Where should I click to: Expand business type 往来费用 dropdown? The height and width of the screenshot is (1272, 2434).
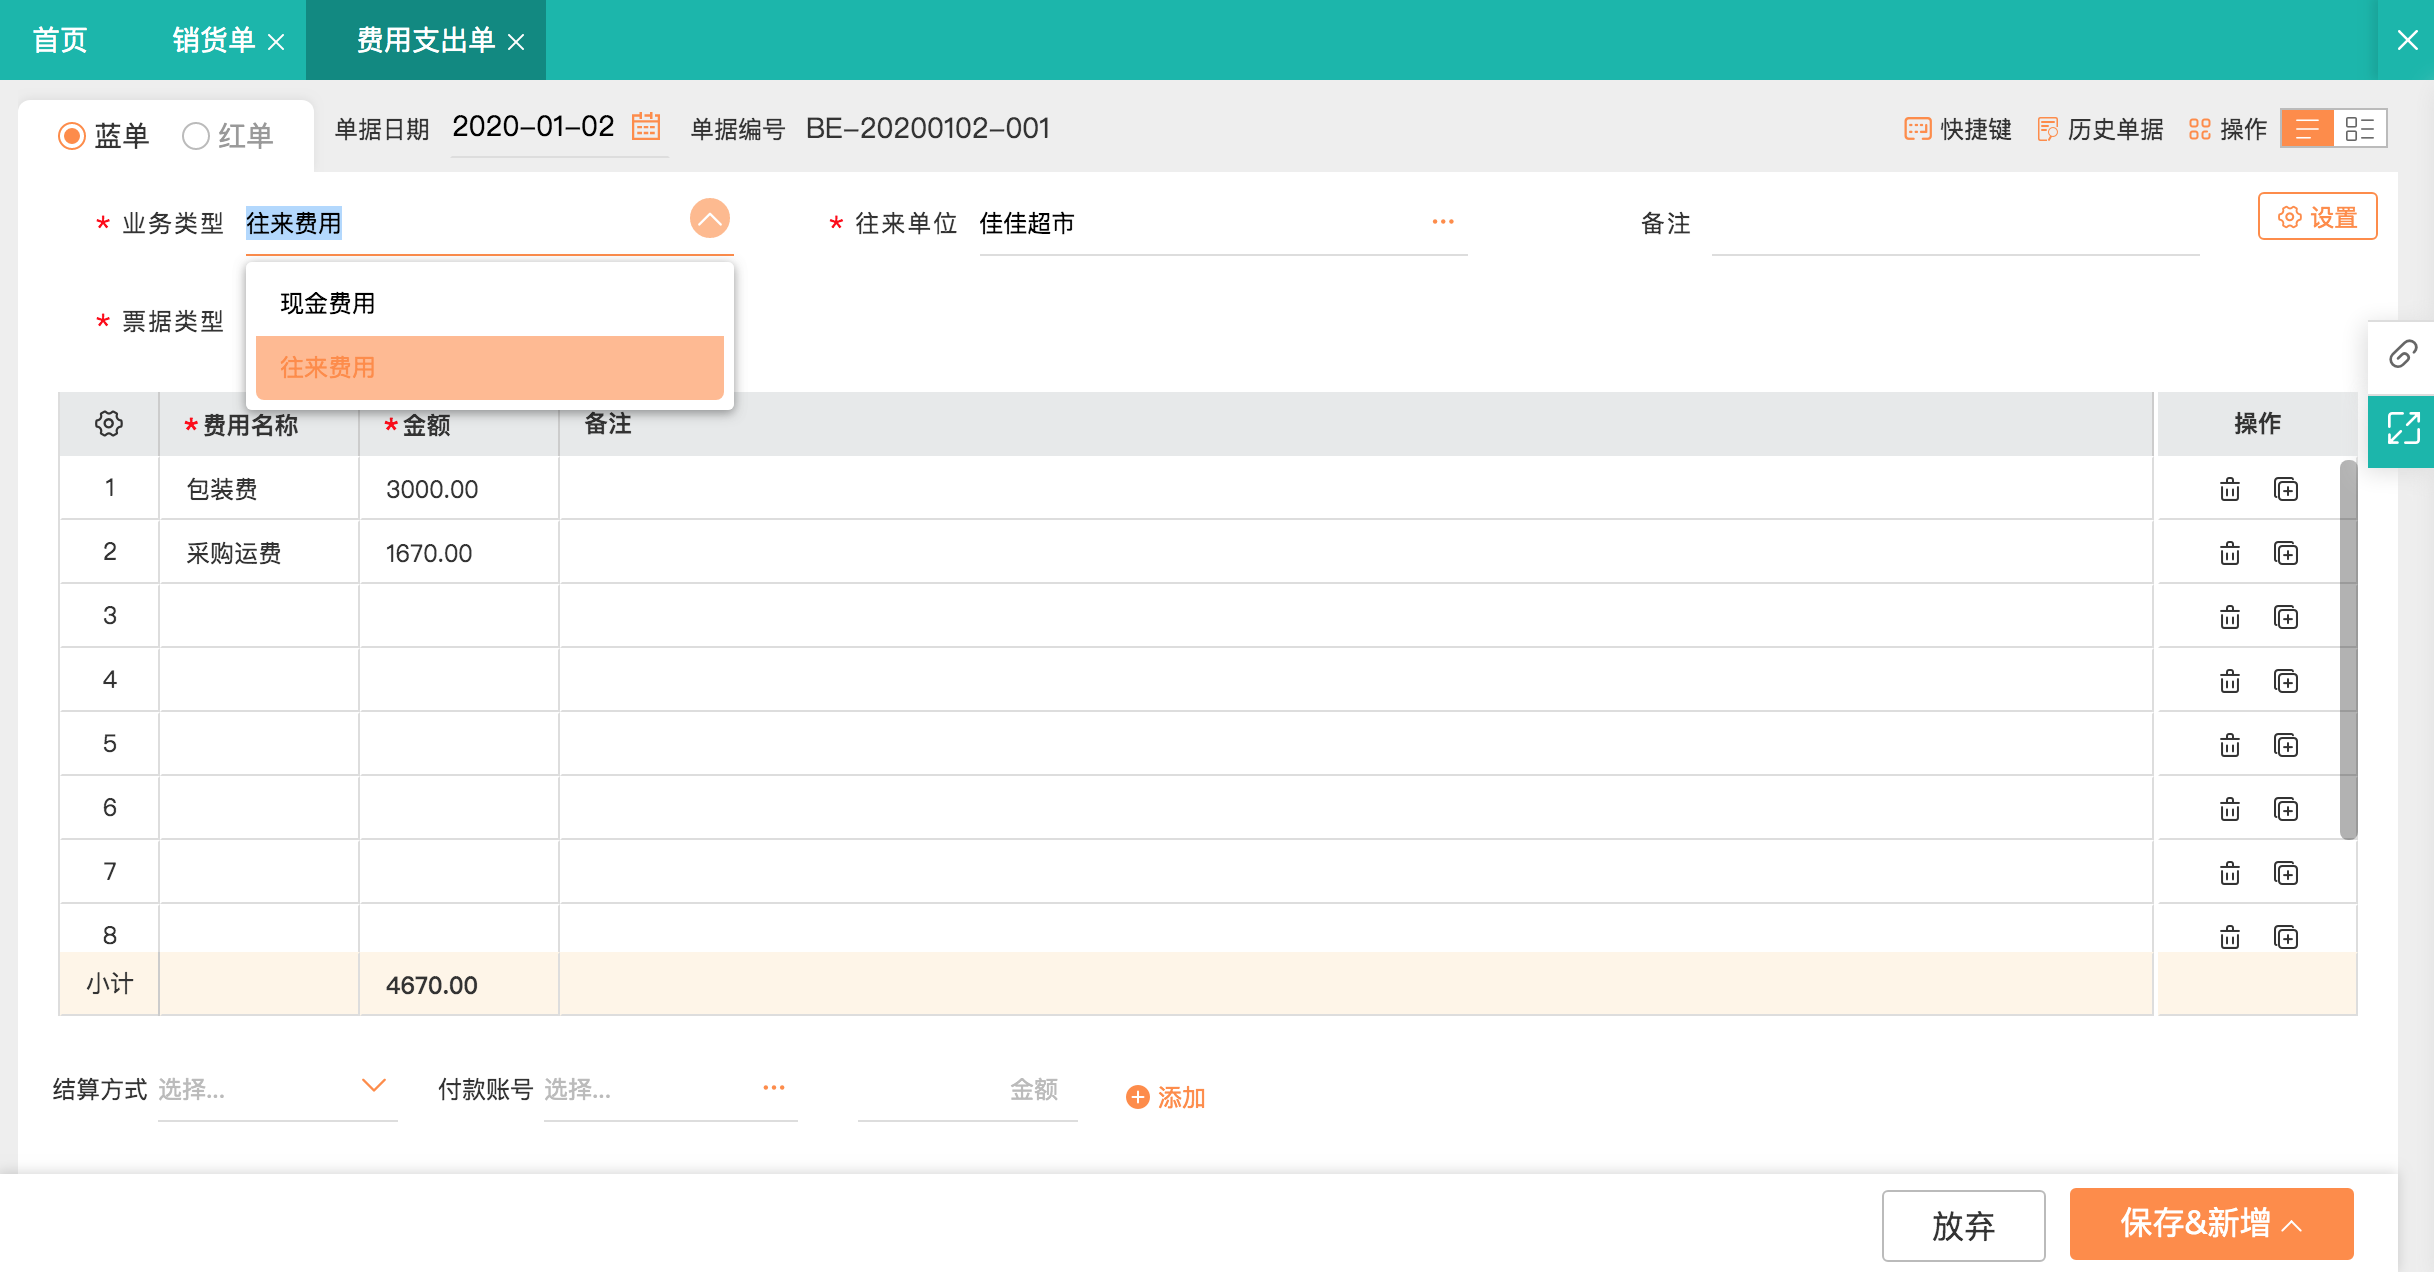tap(708, 221)
